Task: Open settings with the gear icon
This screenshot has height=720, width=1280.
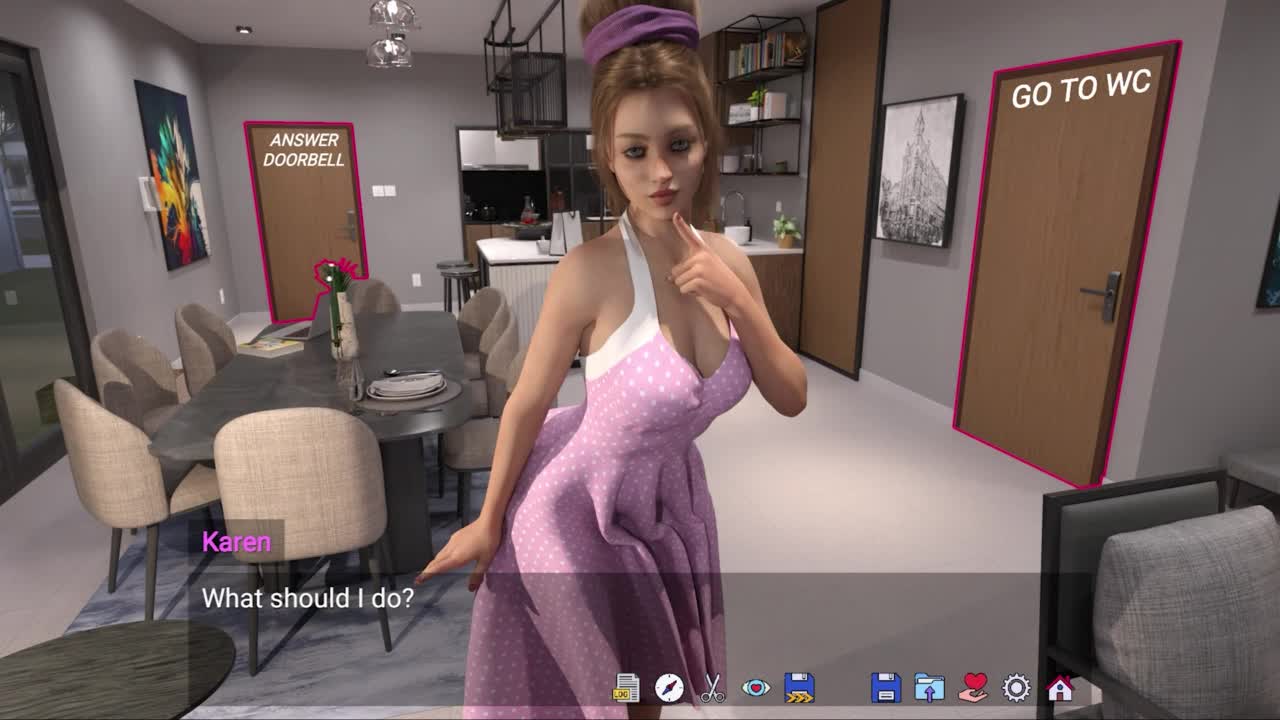Action: (x=1016, y=688)
